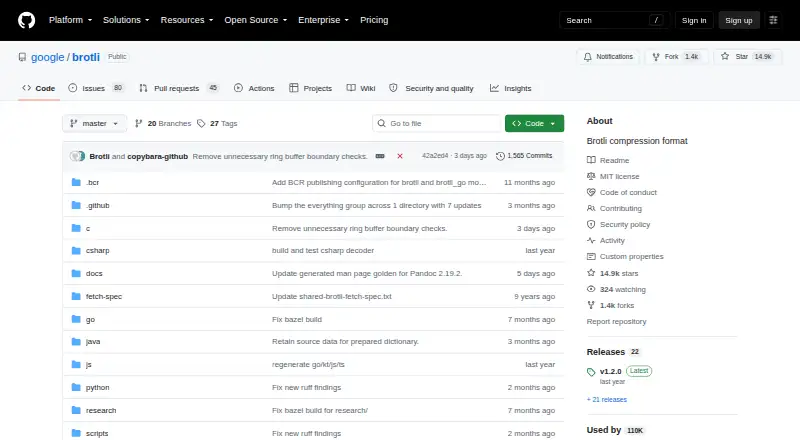Star the brotli repository

coord(747,57)
